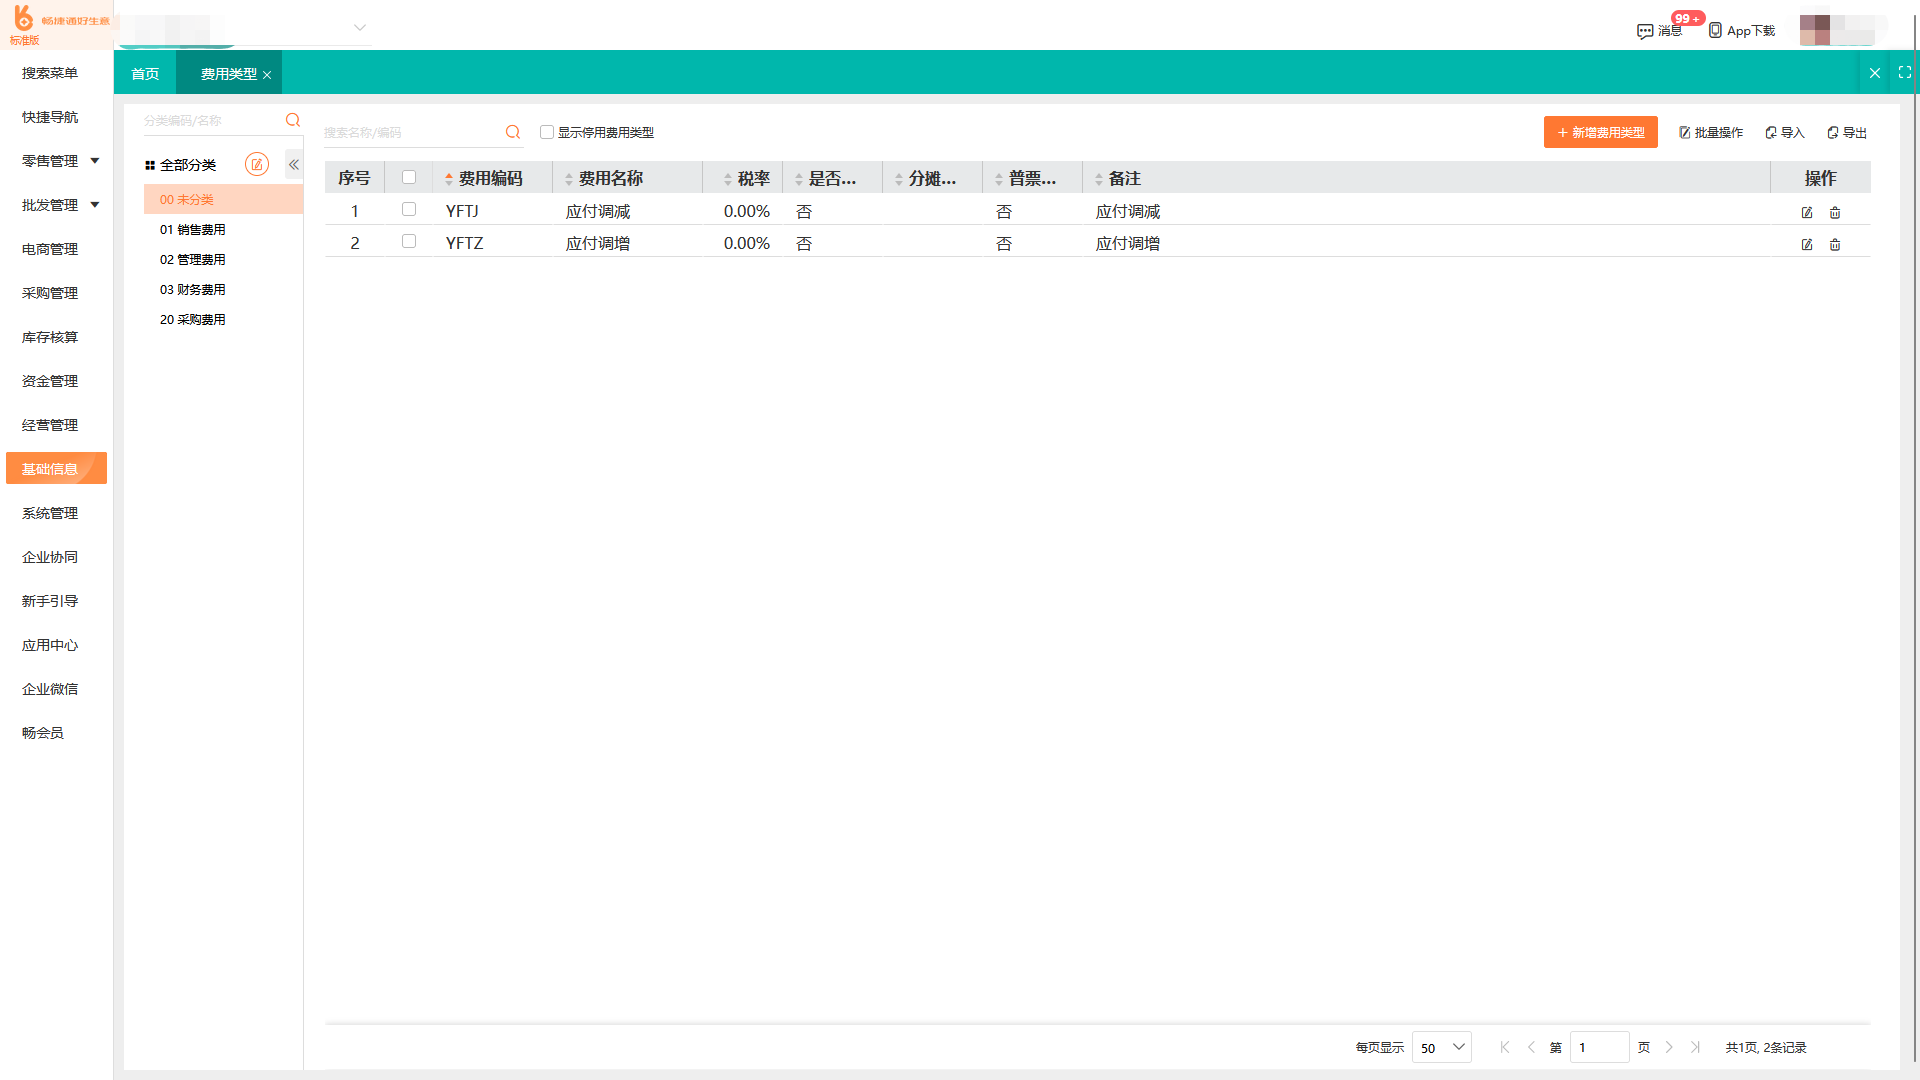Toggle 显示停用费用类型 checkbox
Viewport: 1920px width, 1080px height.
tap(545, 132)
